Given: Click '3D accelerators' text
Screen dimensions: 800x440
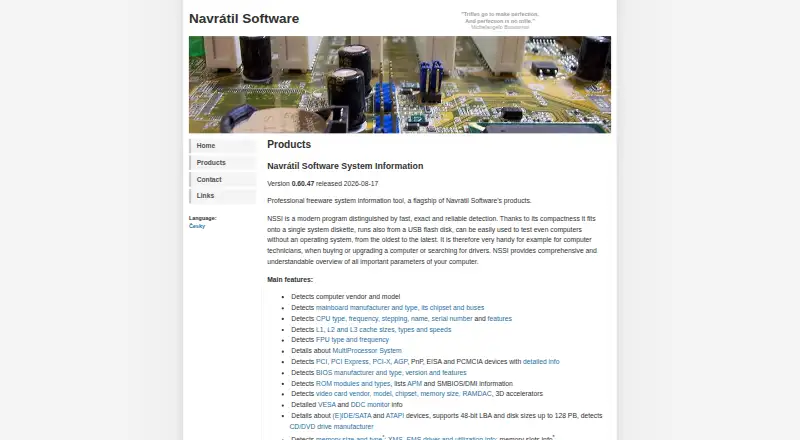Looking at the screenshot, I should click(519, 394).
